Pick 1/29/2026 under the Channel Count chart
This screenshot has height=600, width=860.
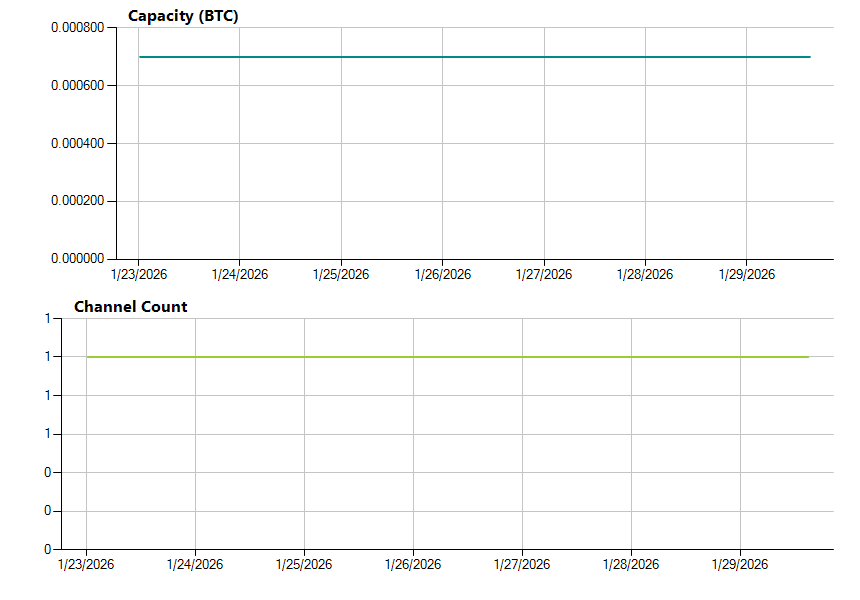pos(739,565)
